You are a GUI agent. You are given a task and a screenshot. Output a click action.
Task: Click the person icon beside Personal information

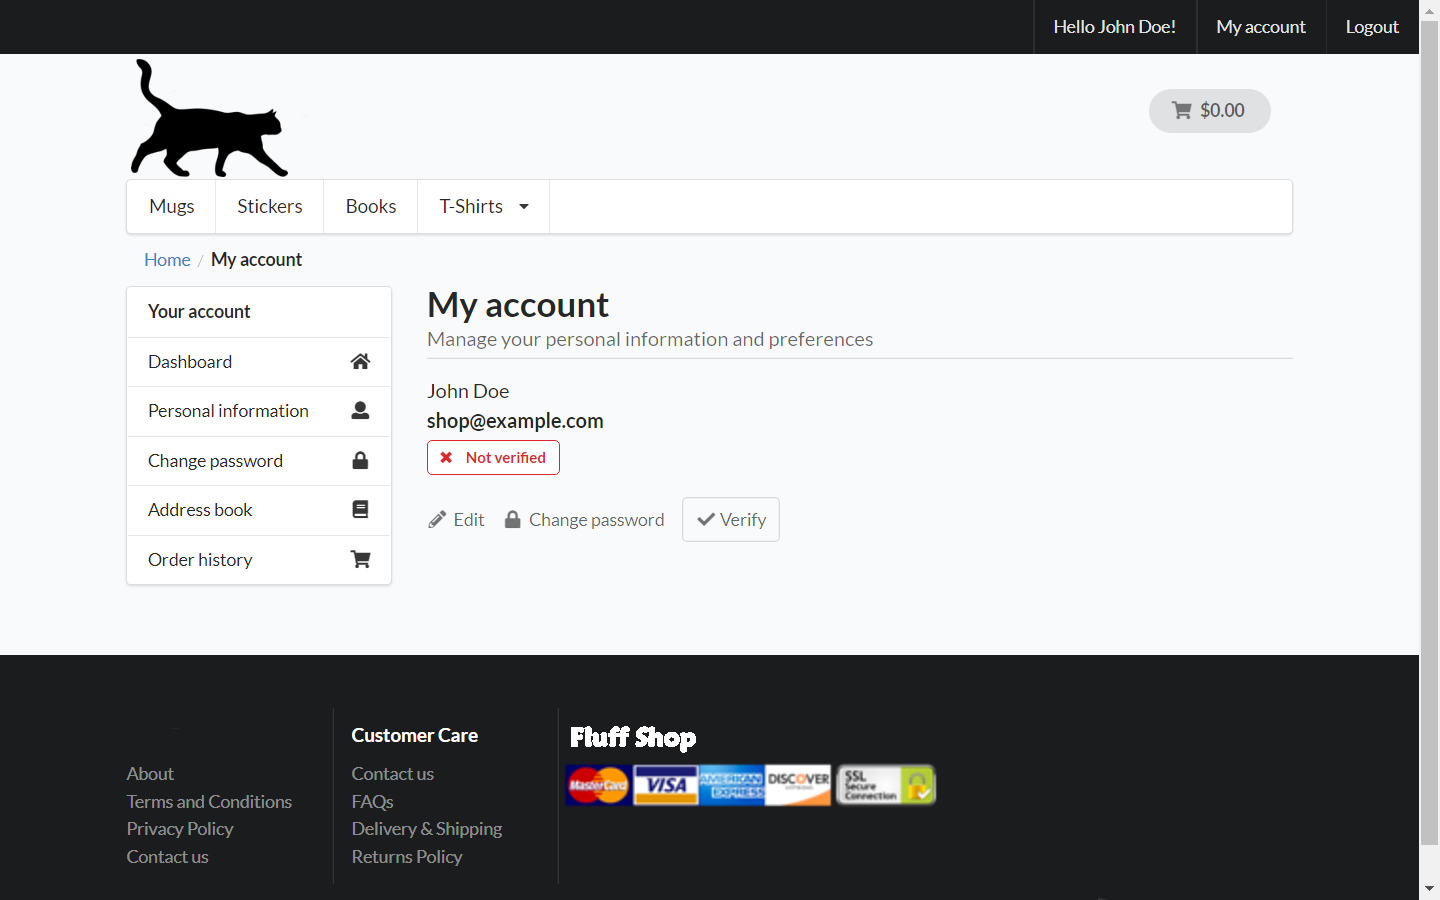pyautogui.click(x=360, y=410)
